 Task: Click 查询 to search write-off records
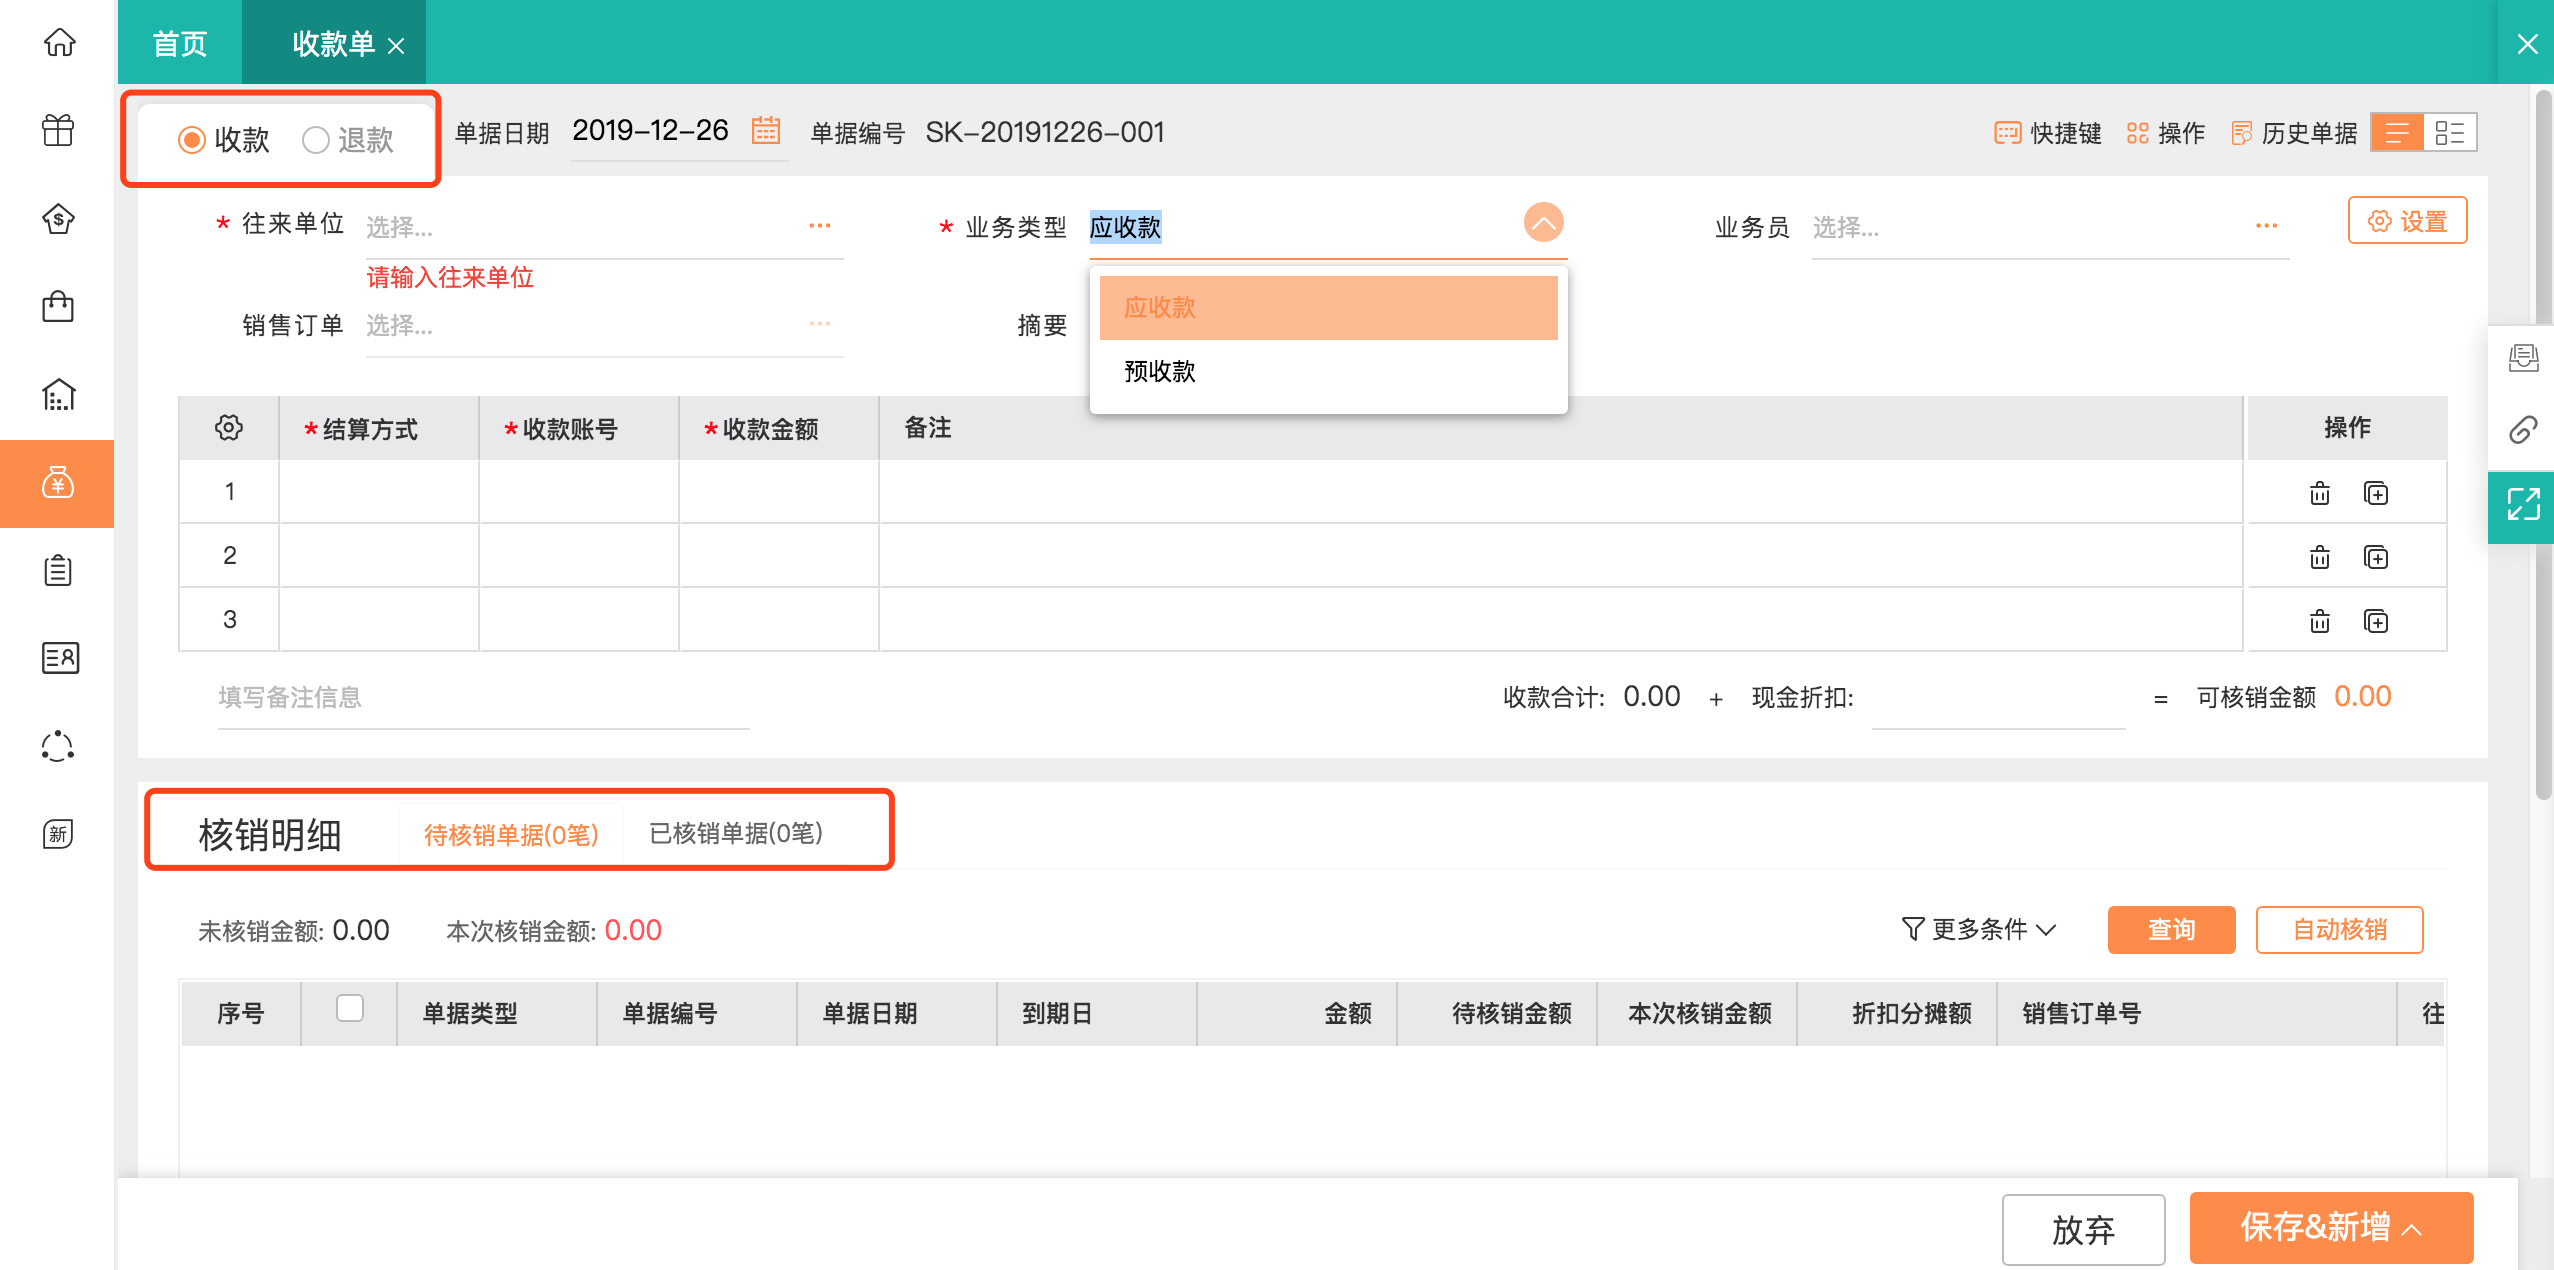click(x=2174, y=930)
